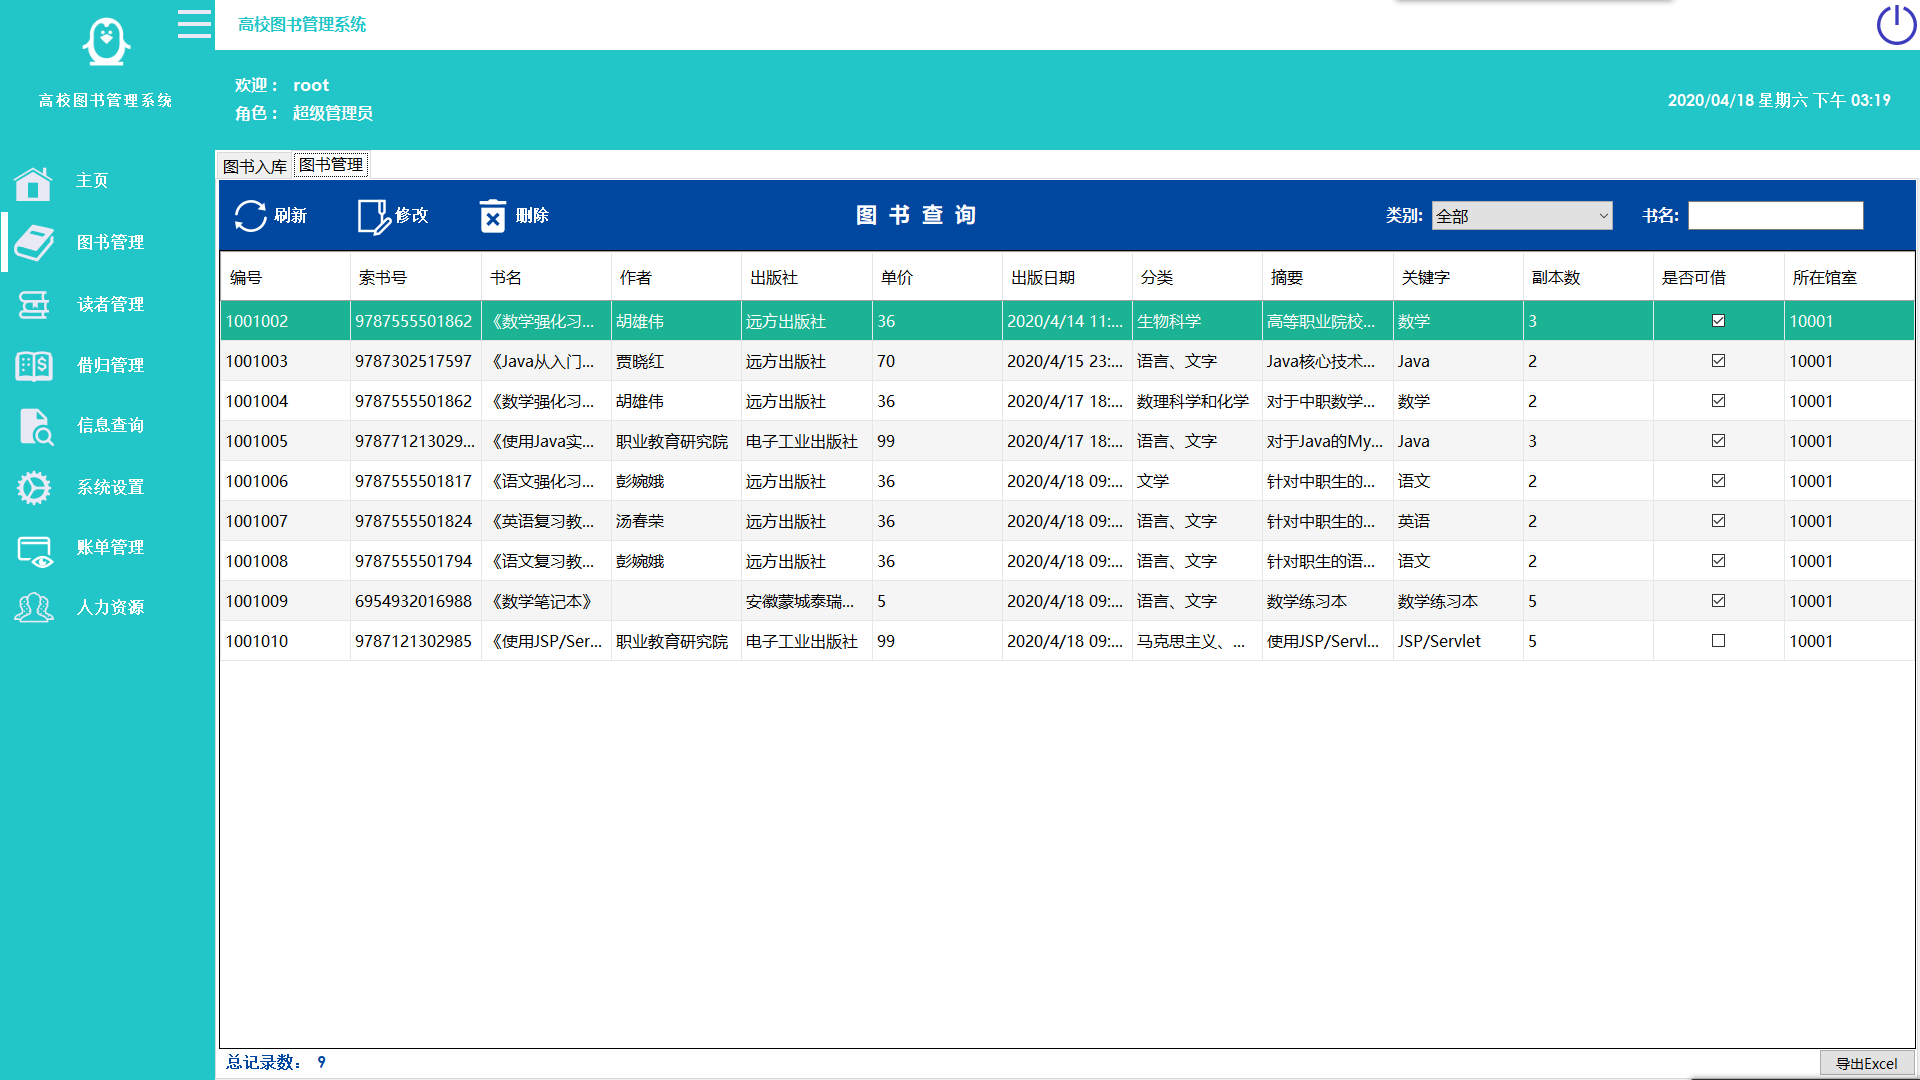Select the 图书管理 book management icon
Viewport: 1920px width, 1080px height.
tap(33, 243)
